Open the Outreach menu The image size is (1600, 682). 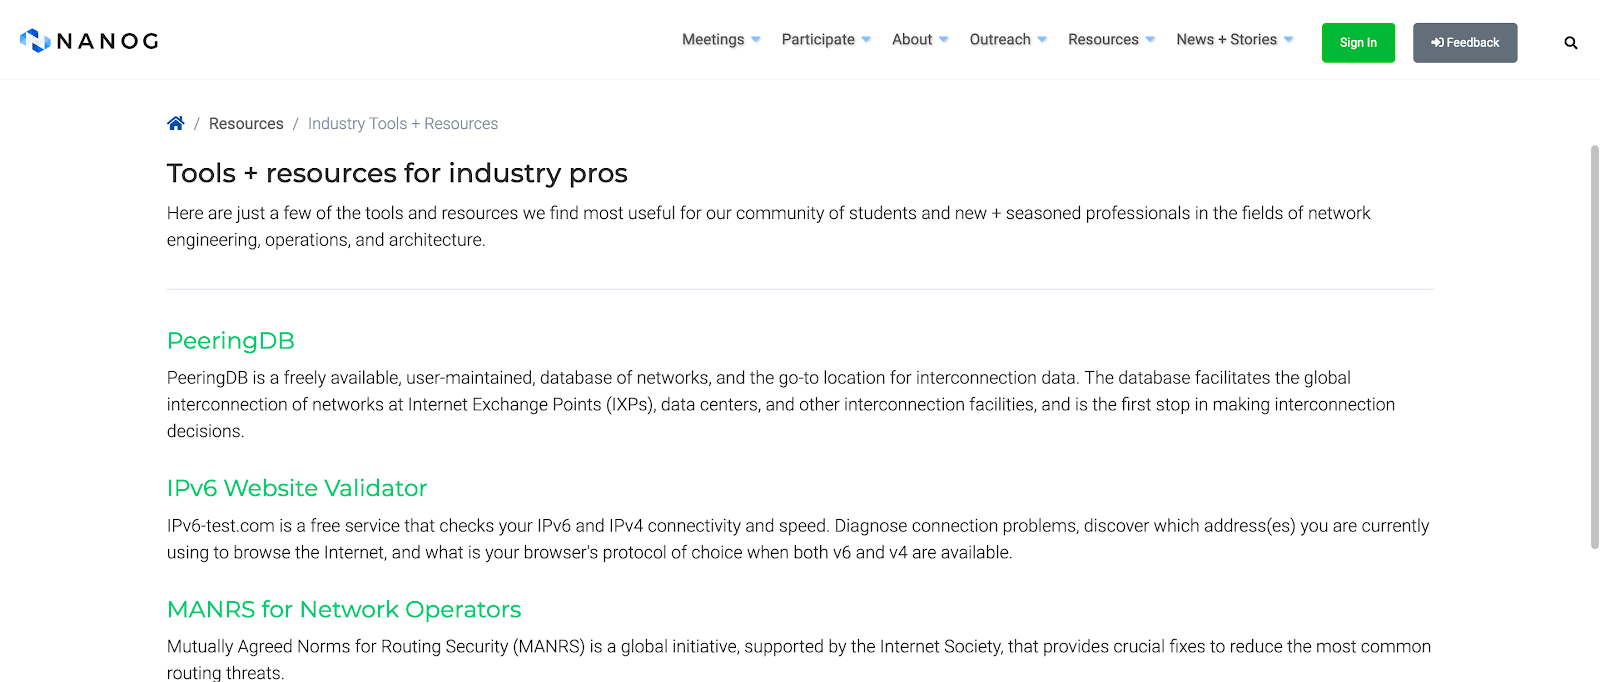click(x=1002, y=40)
